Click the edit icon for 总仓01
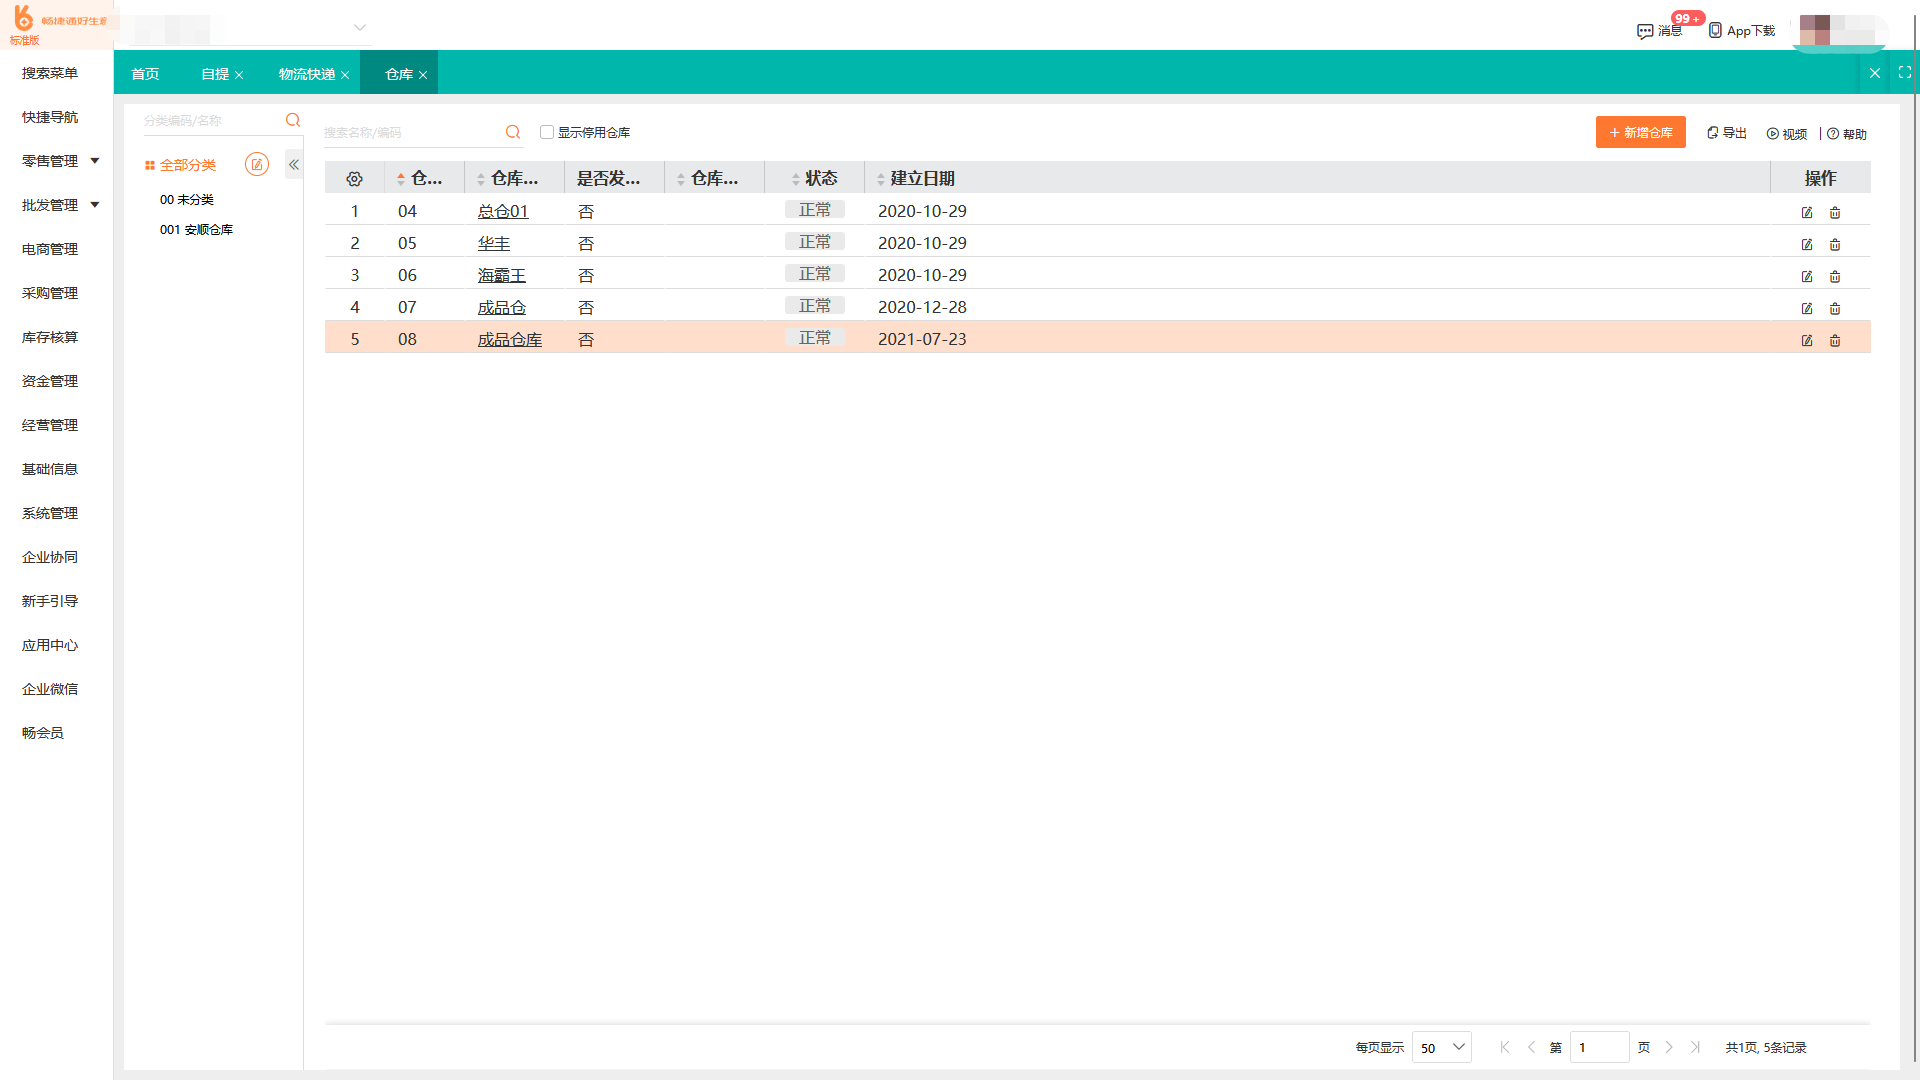1920x1080 pixels. click(1807, 211)
